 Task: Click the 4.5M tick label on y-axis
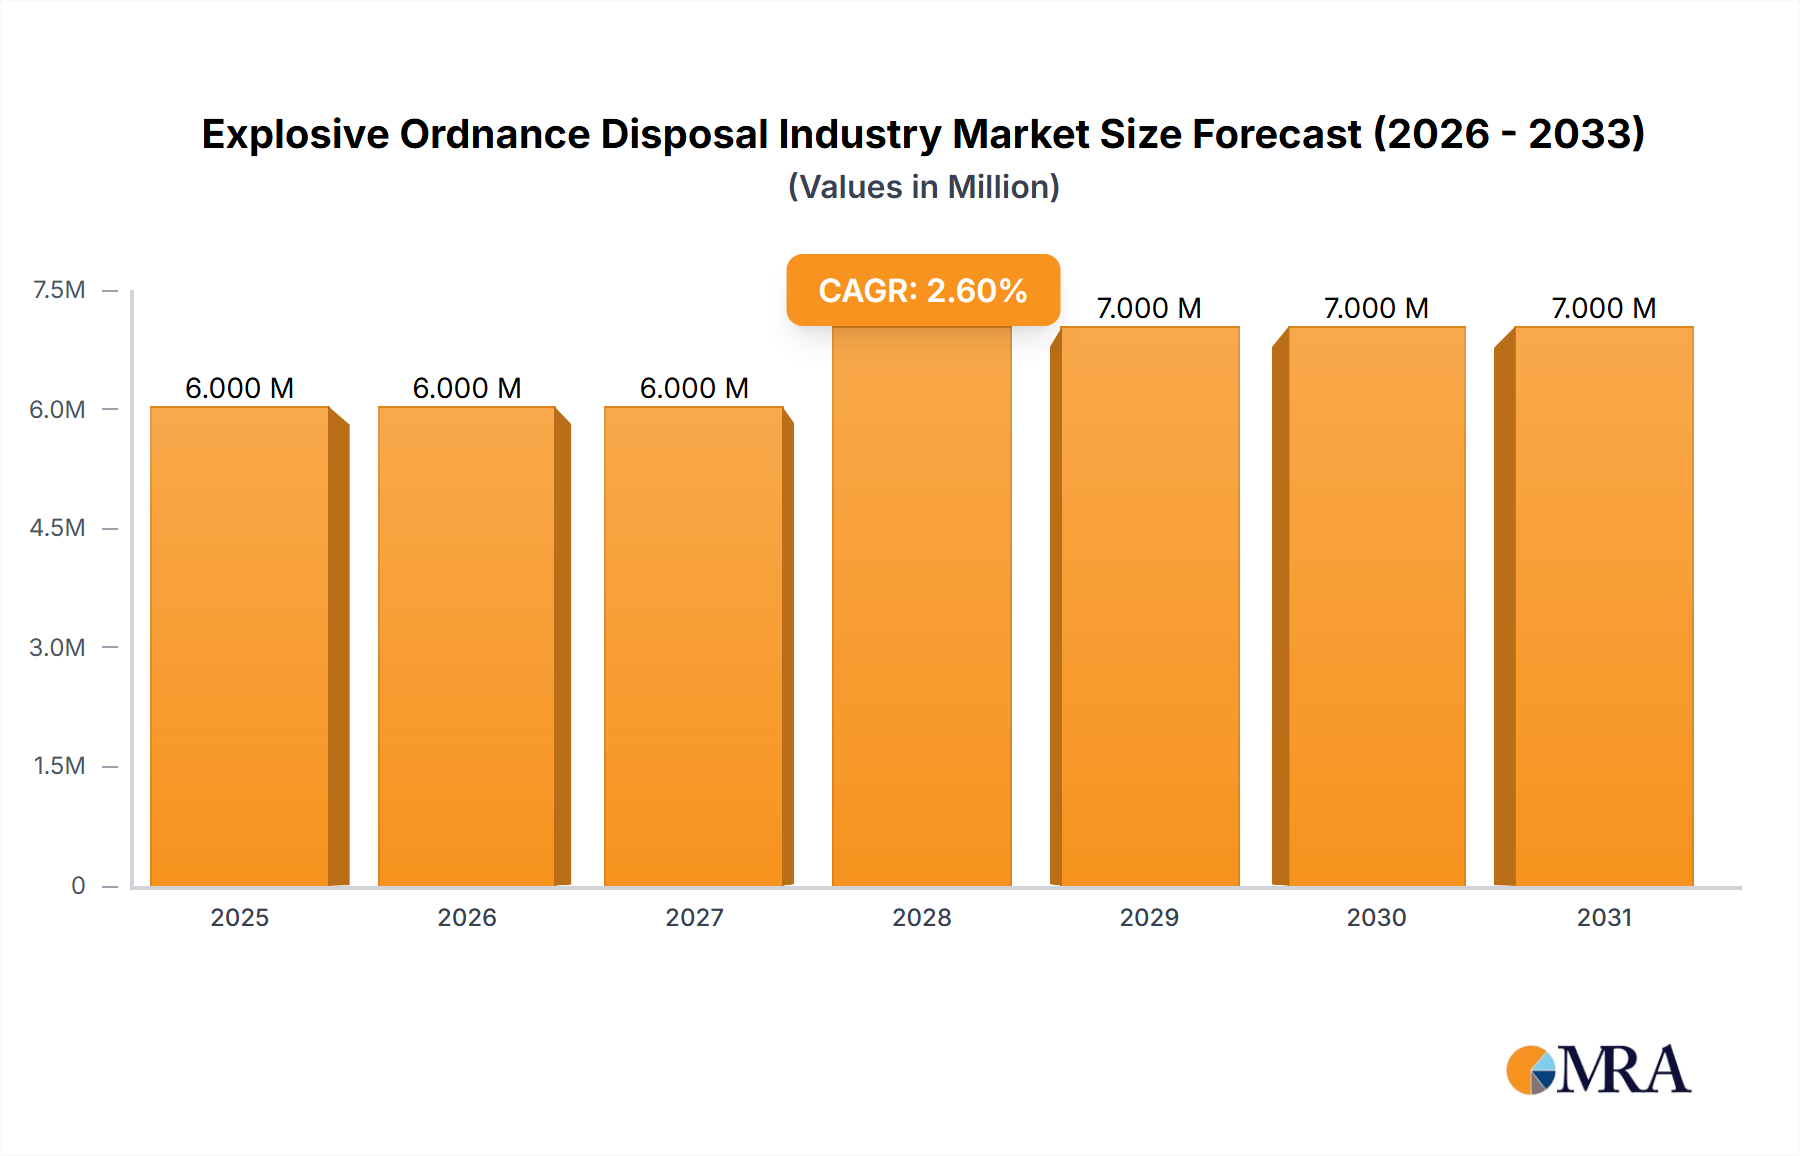(55, 527)
